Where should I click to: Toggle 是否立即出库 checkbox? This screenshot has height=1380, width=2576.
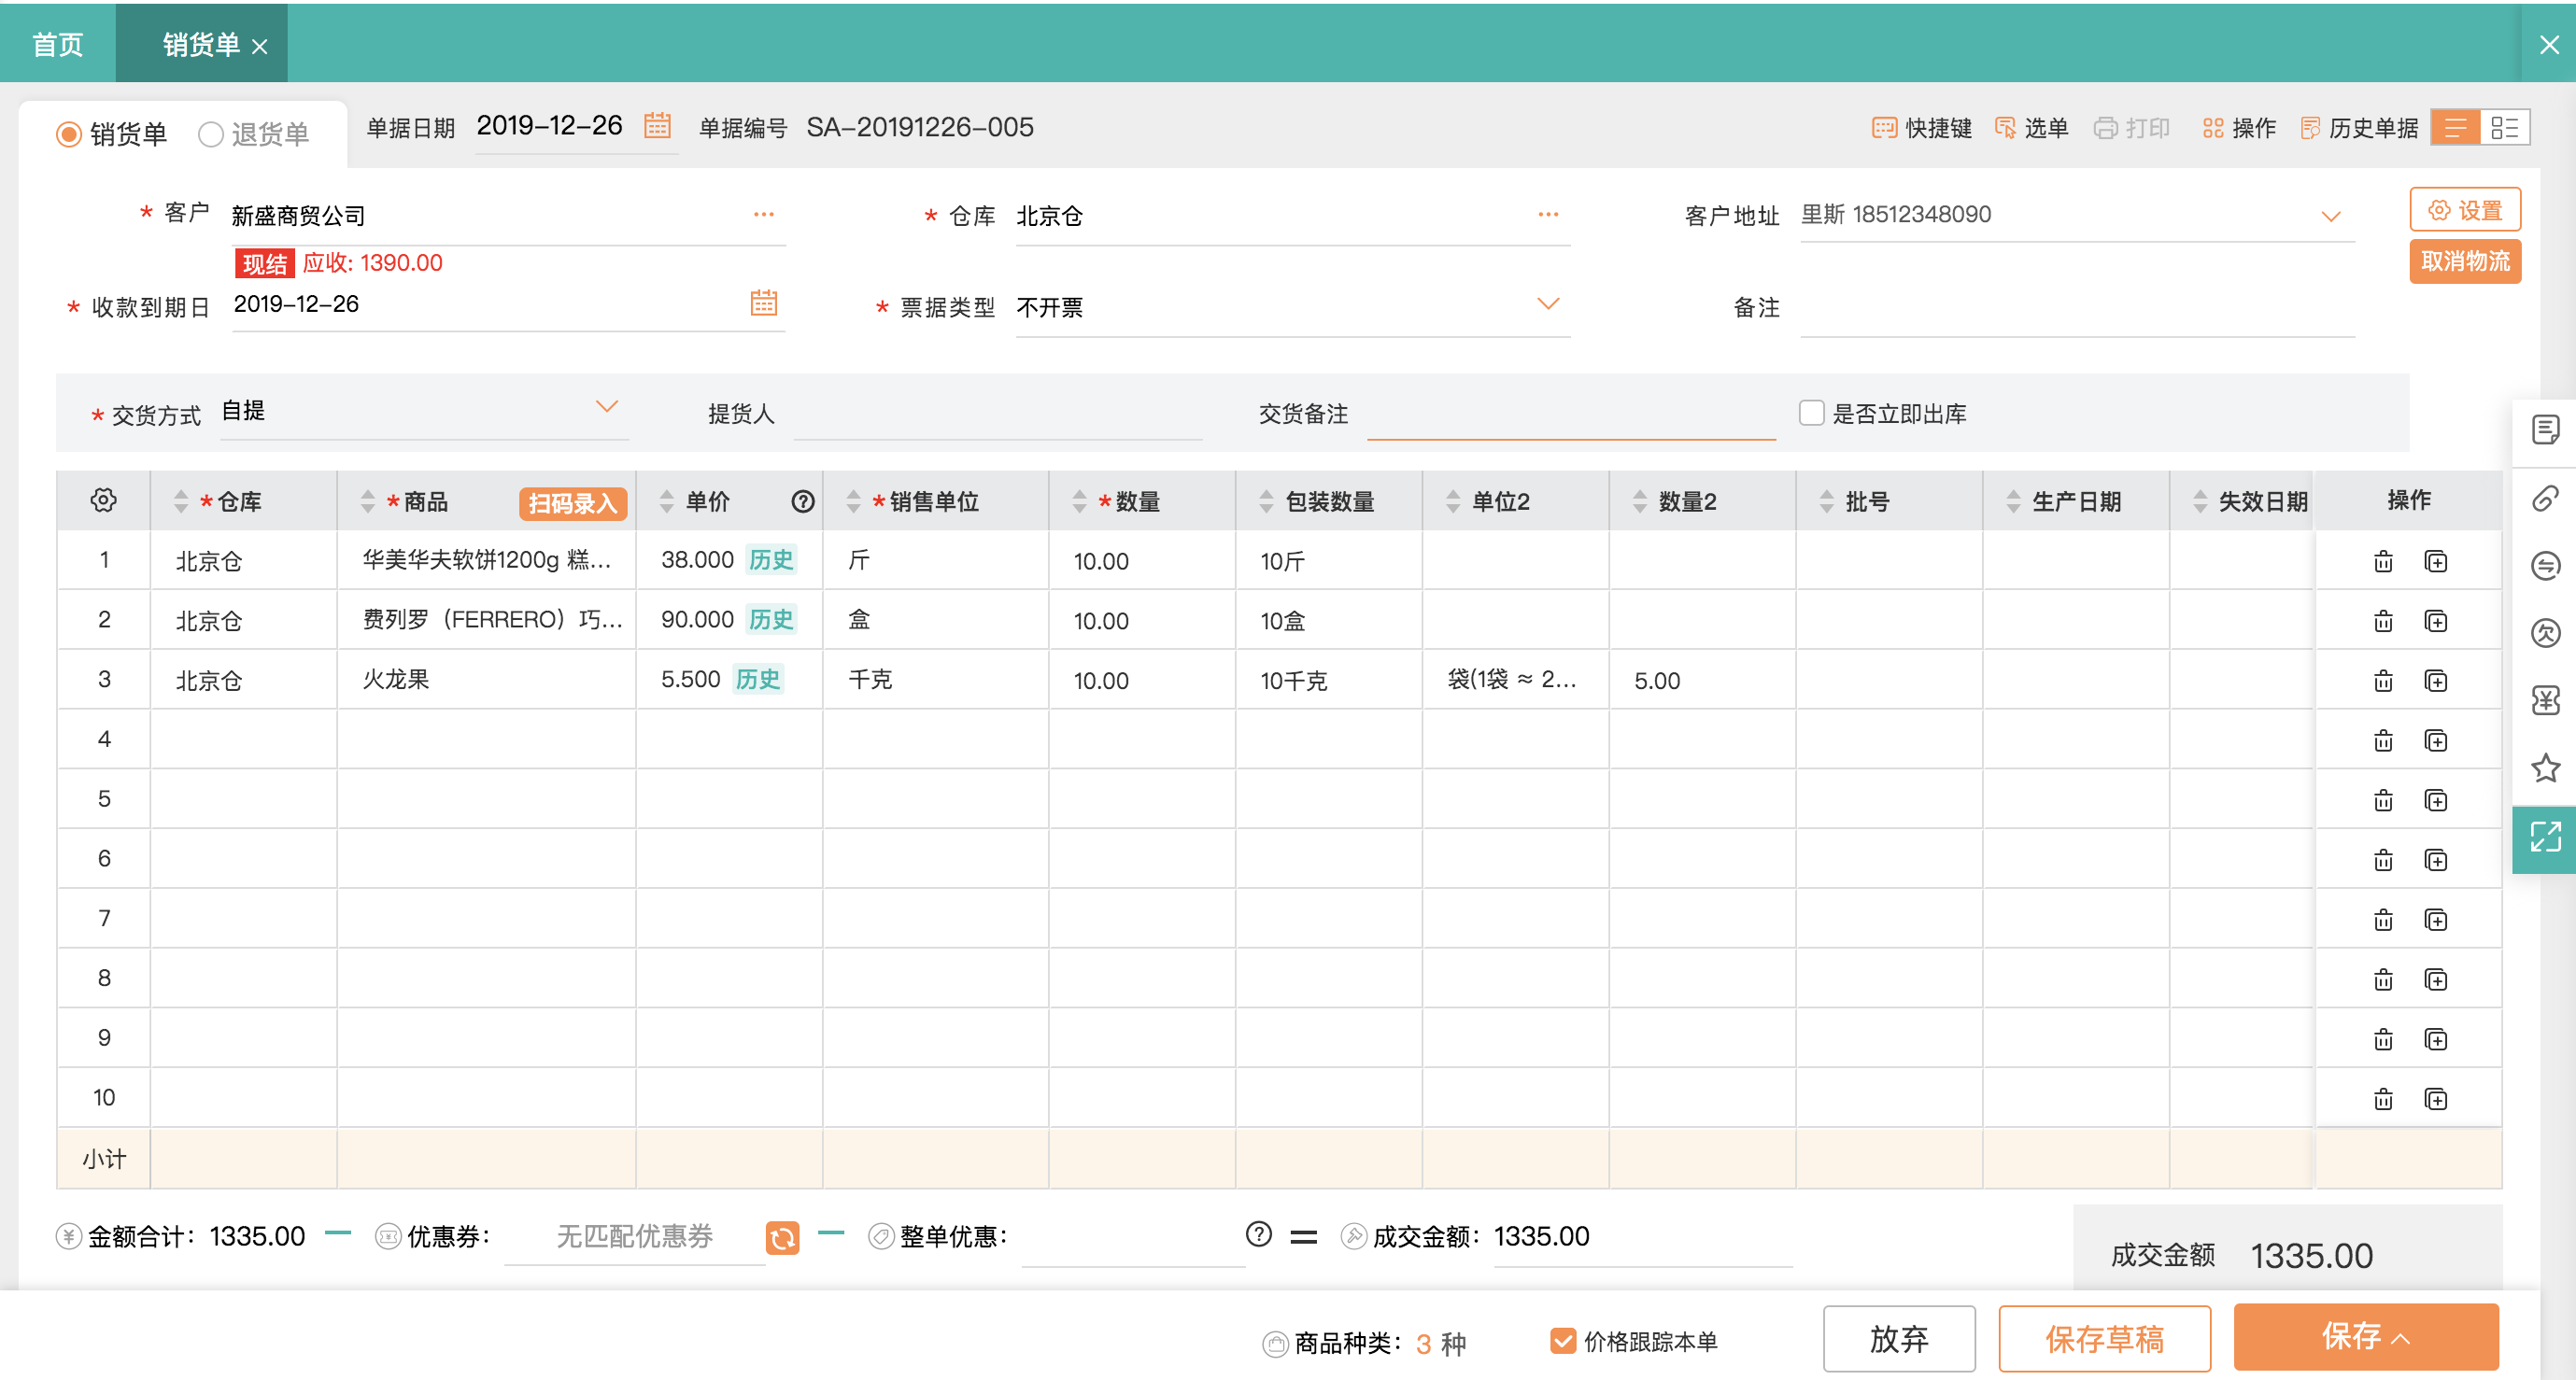1811,414
